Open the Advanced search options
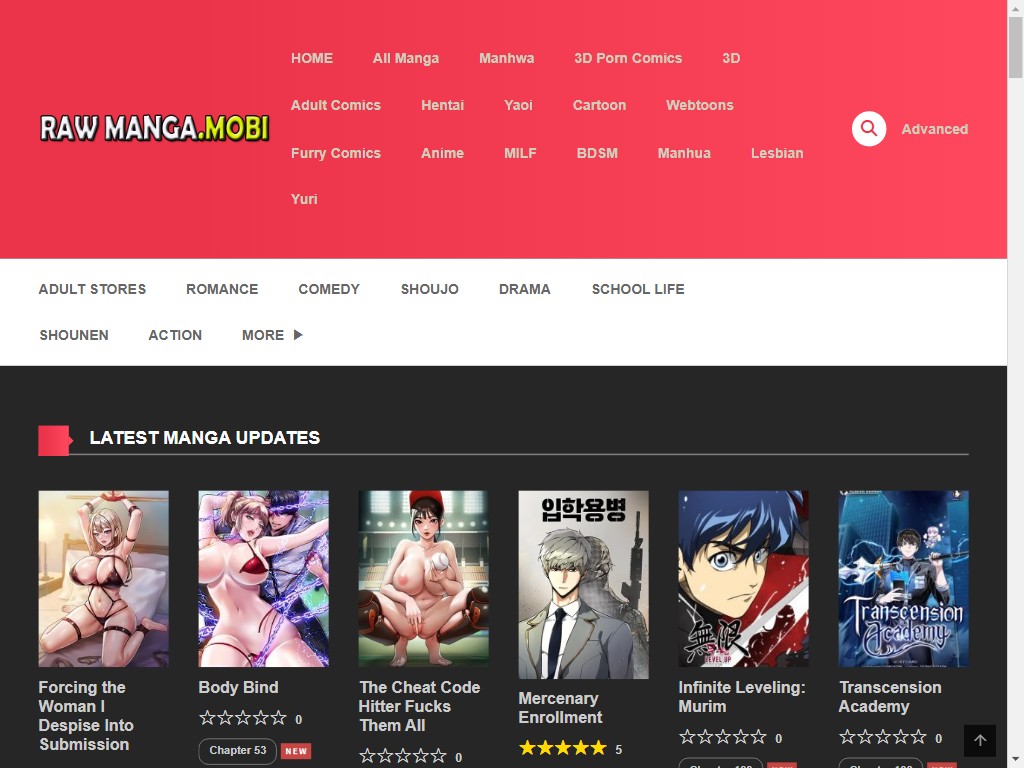The height and width of the screenshot is (768, 1024). (x=934, y=129)
